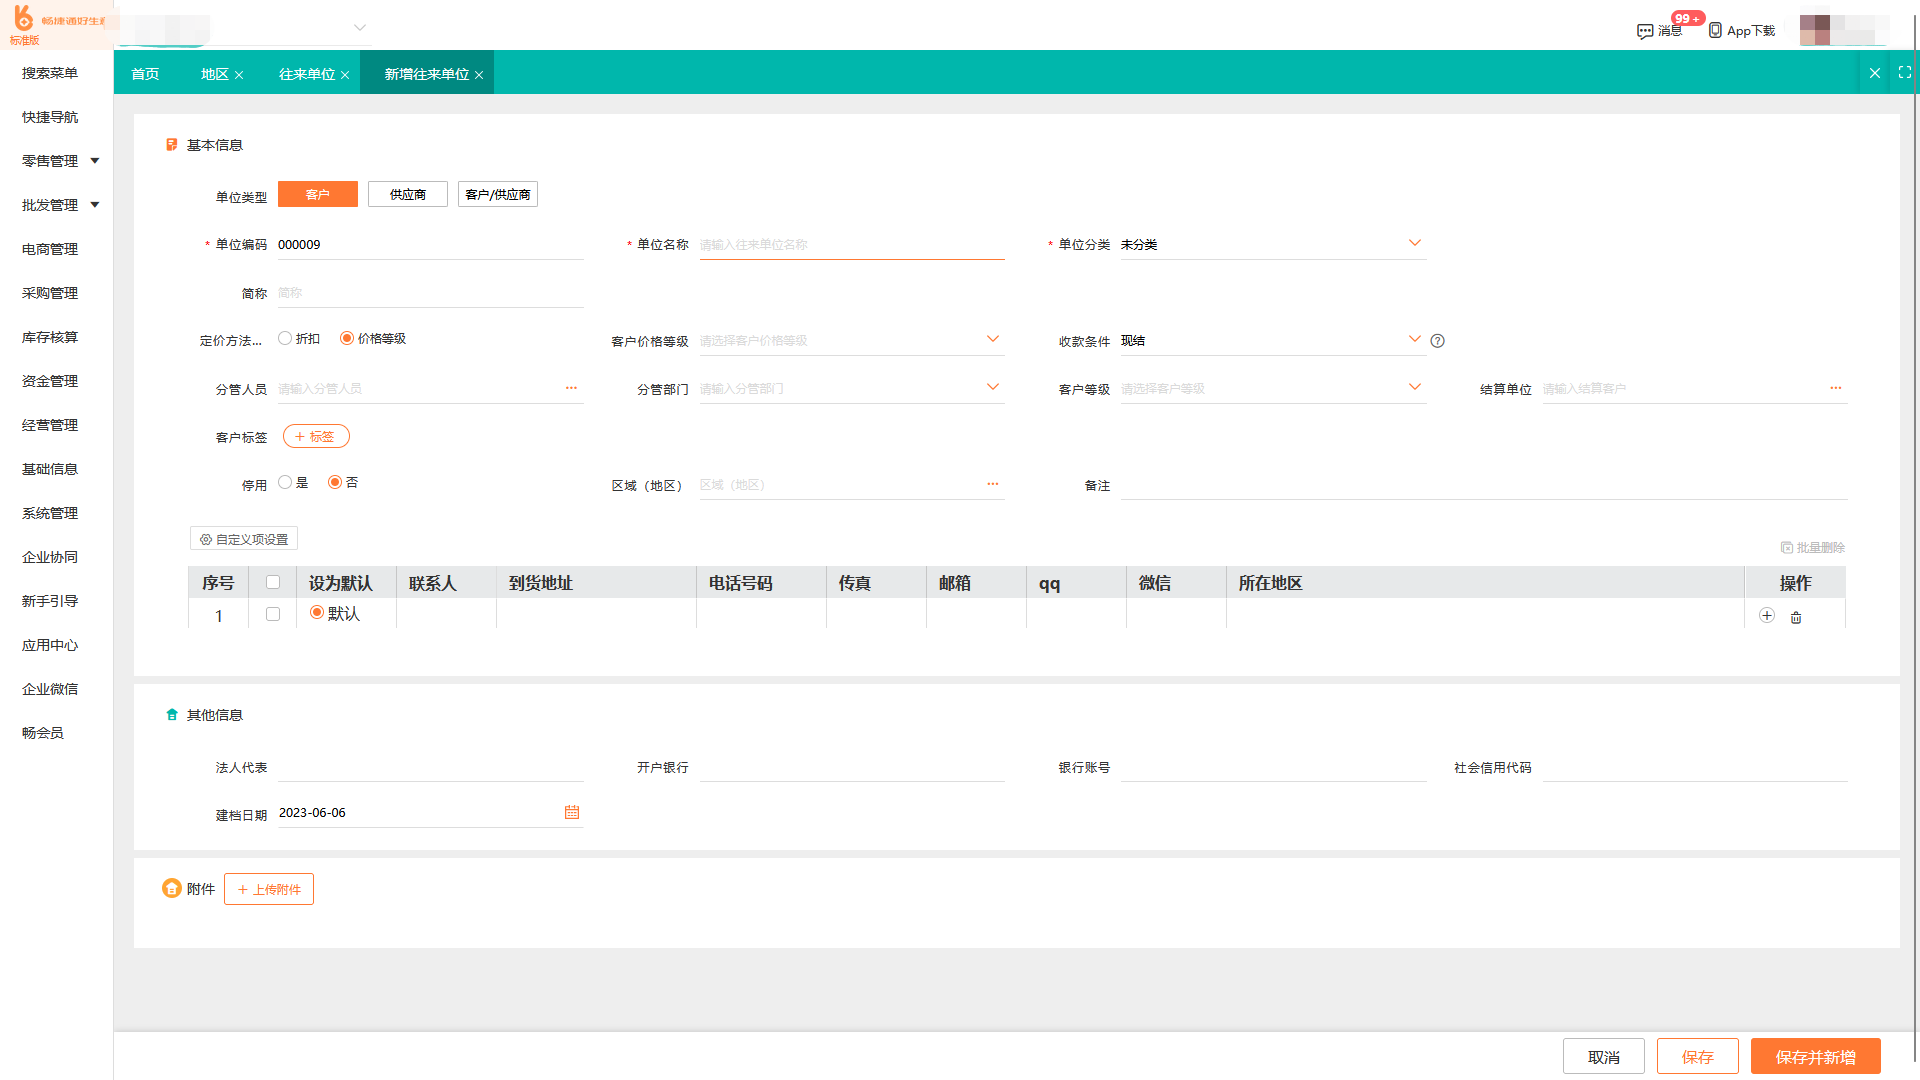This screenshot has width=1920, height=1080.
Task: Click the 自定义设置 settings icon
Action: [204, 538]
